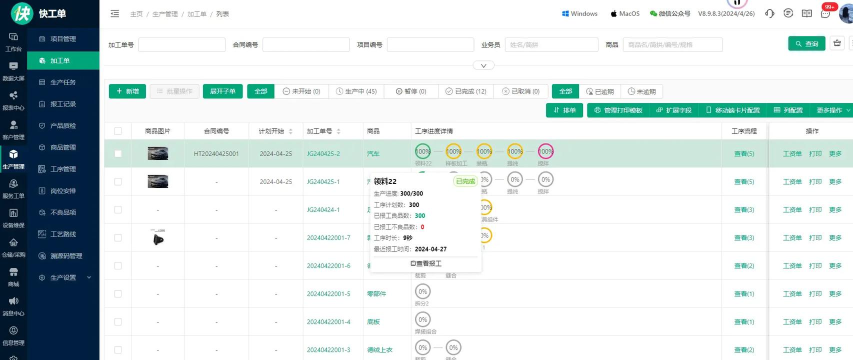Viewport: 853px width, 360px height.
Task: Click 管理打印模板 button
Action: pos(619,110)
